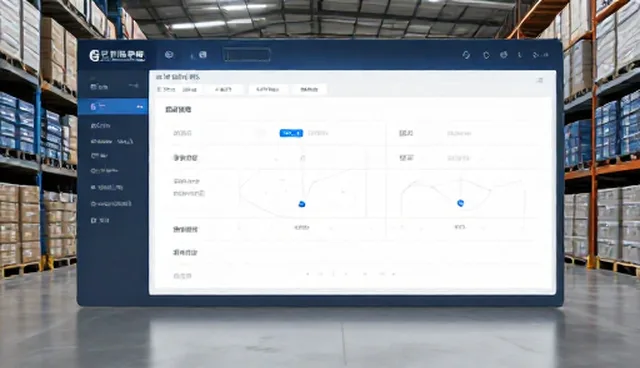Click the small blue tag button in the form row

[x=291, y=133]
